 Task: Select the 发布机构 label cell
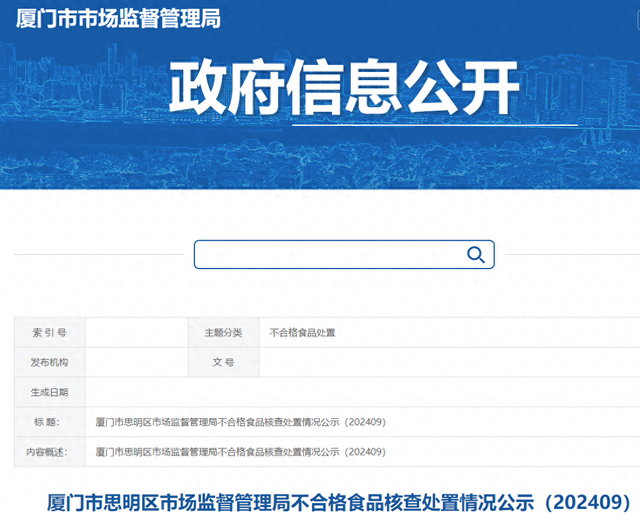coord(49,362)
